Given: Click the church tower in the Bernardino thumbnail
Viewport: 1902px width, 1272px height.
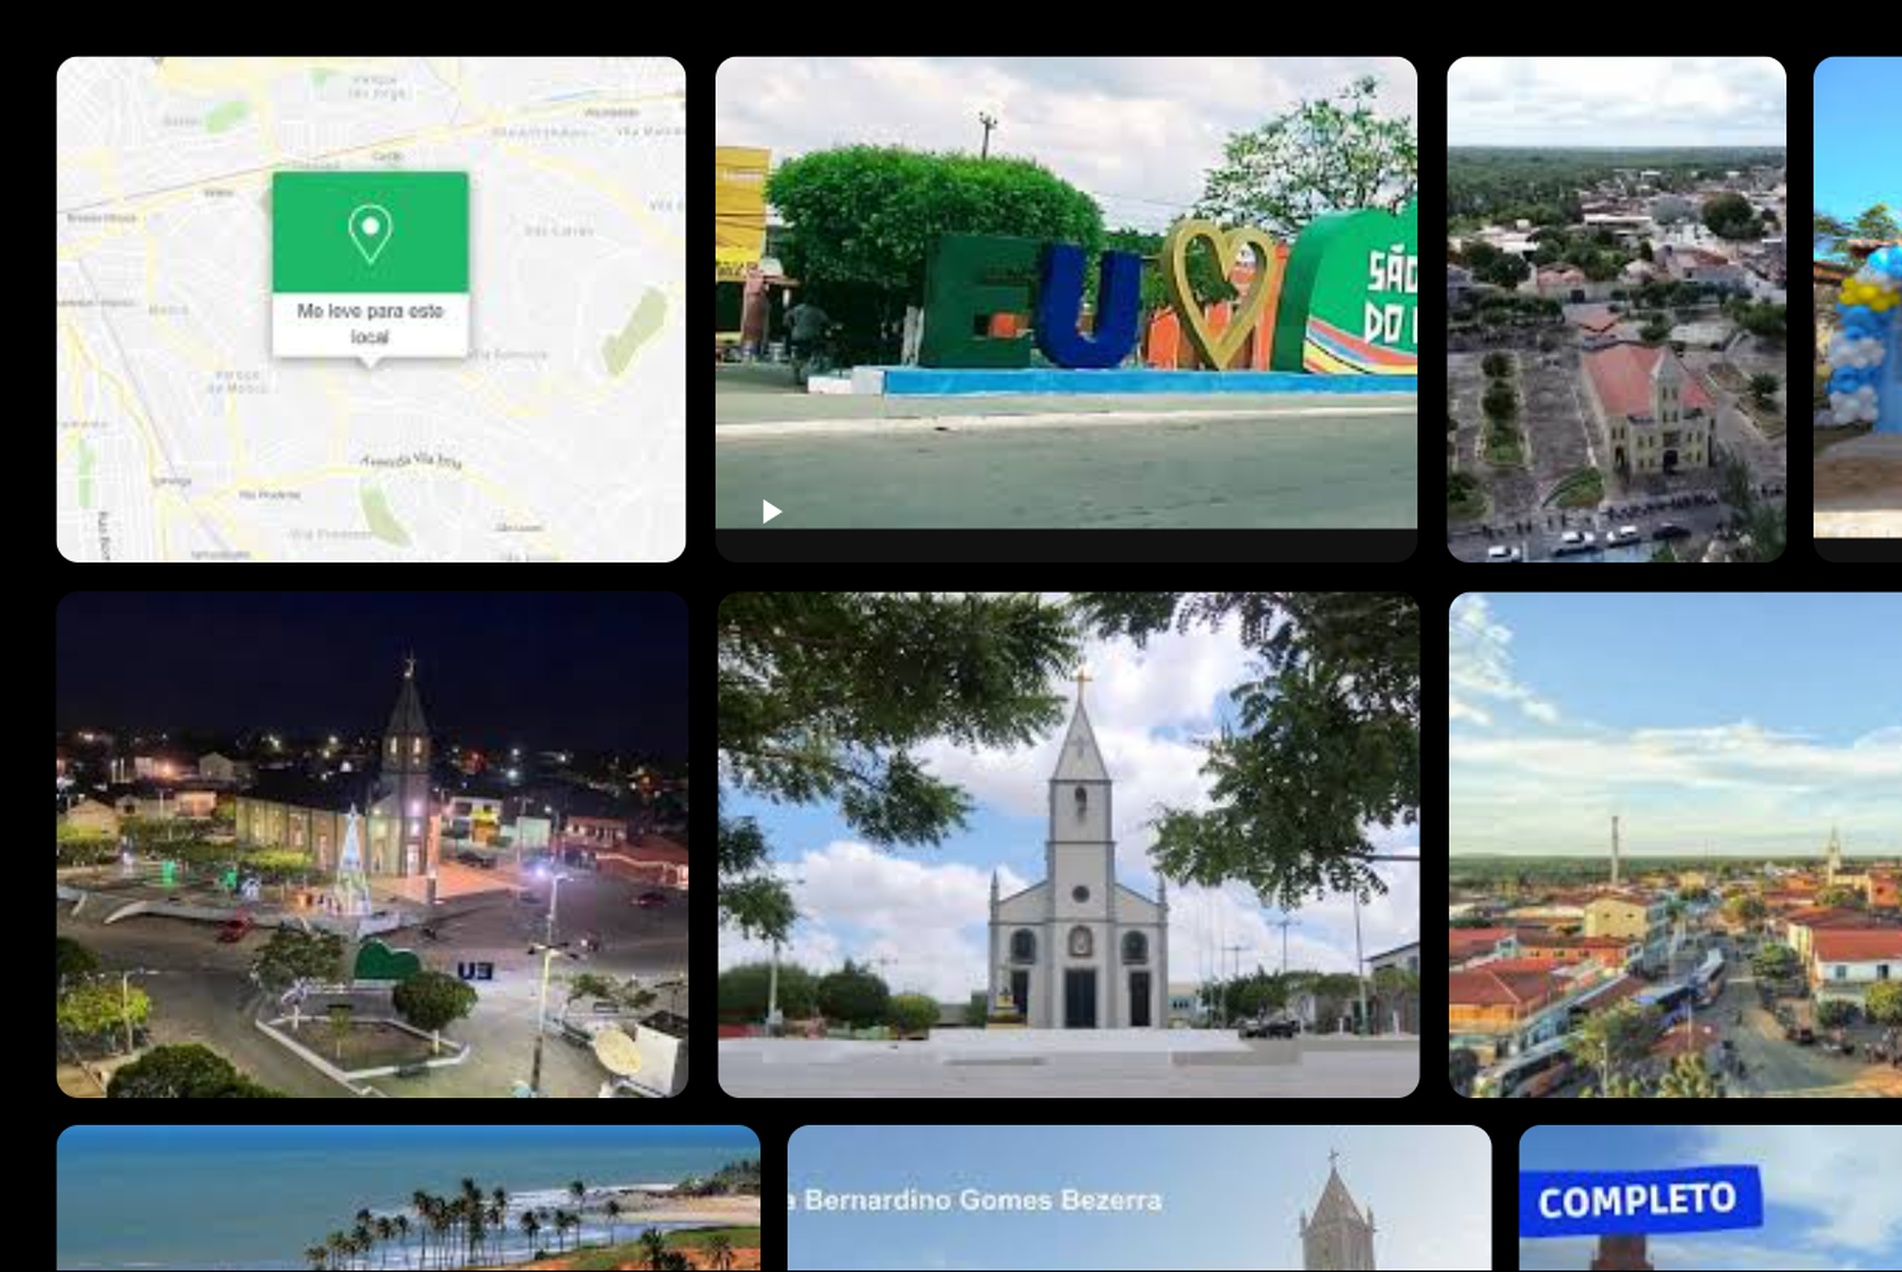Looking at the screenshot, I should (x=1336, y=1220).
